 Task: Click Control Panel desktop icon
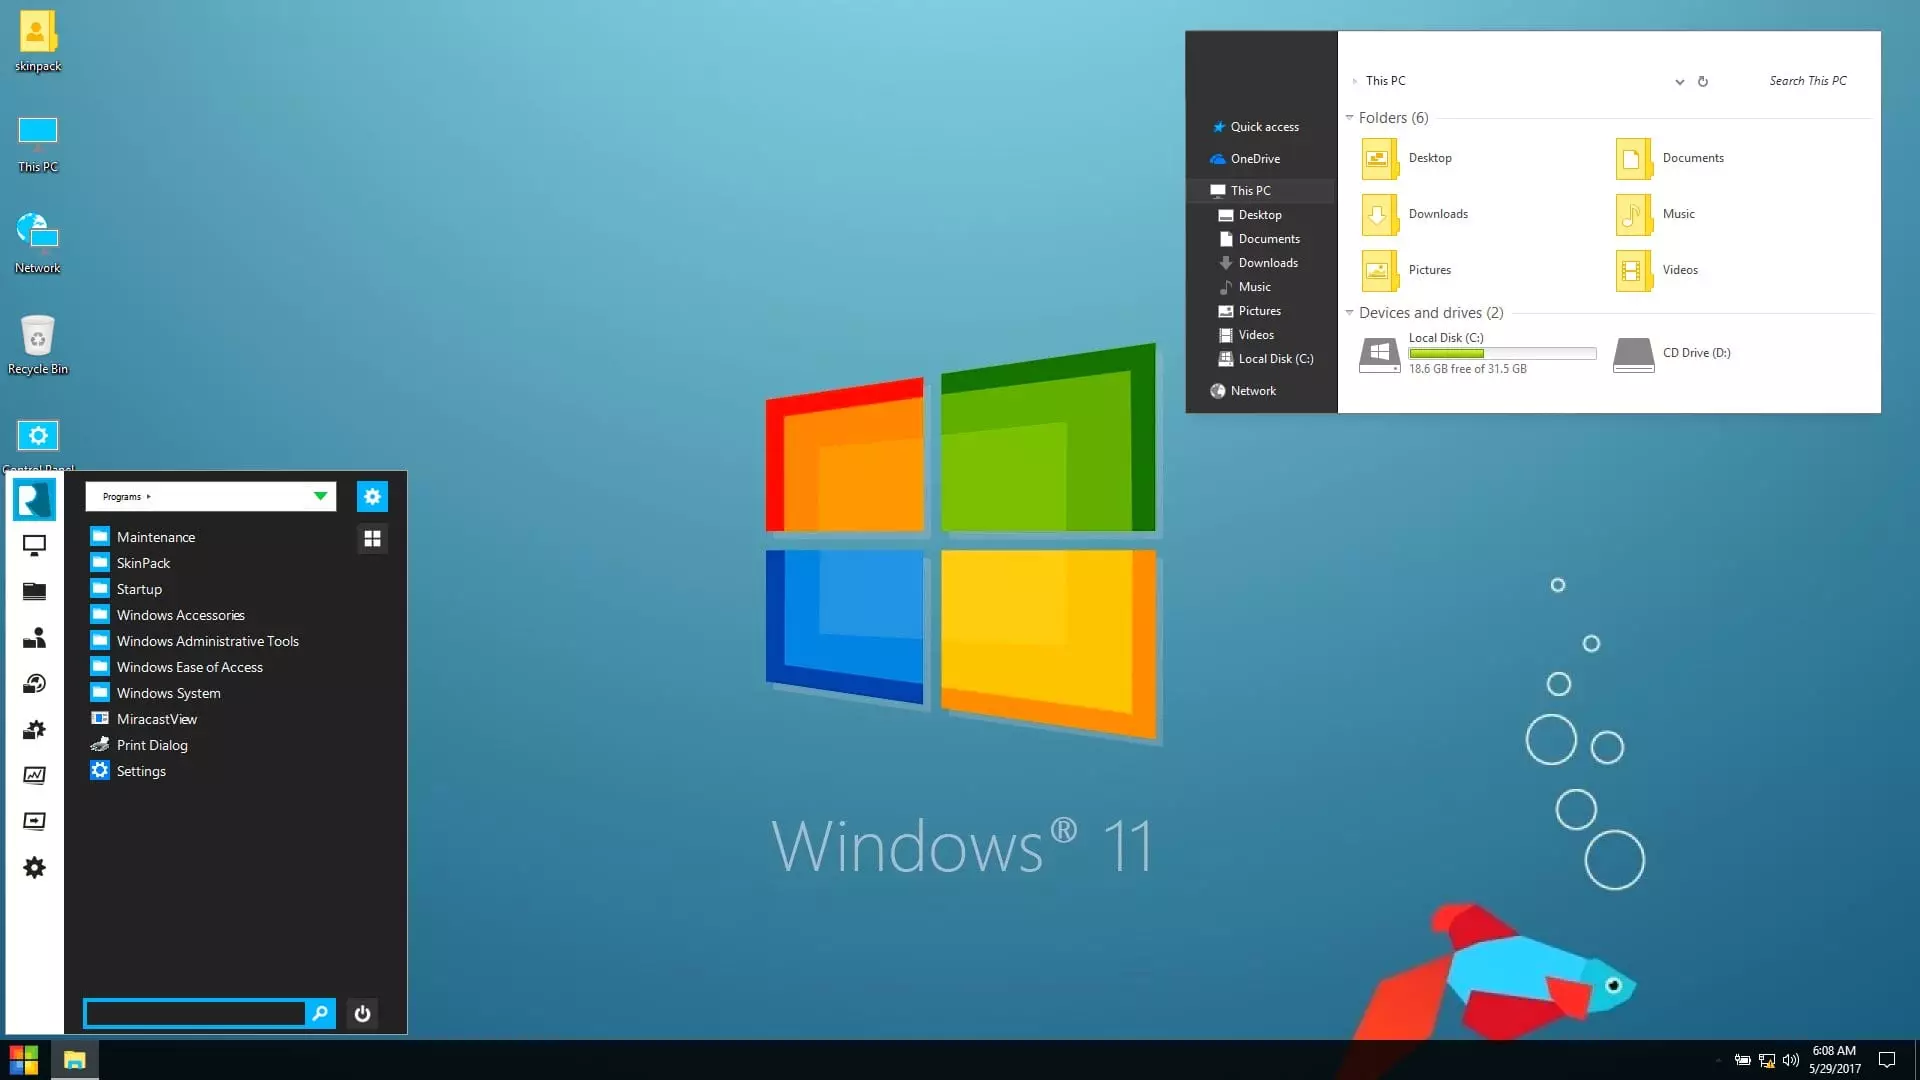pos(38,435)
